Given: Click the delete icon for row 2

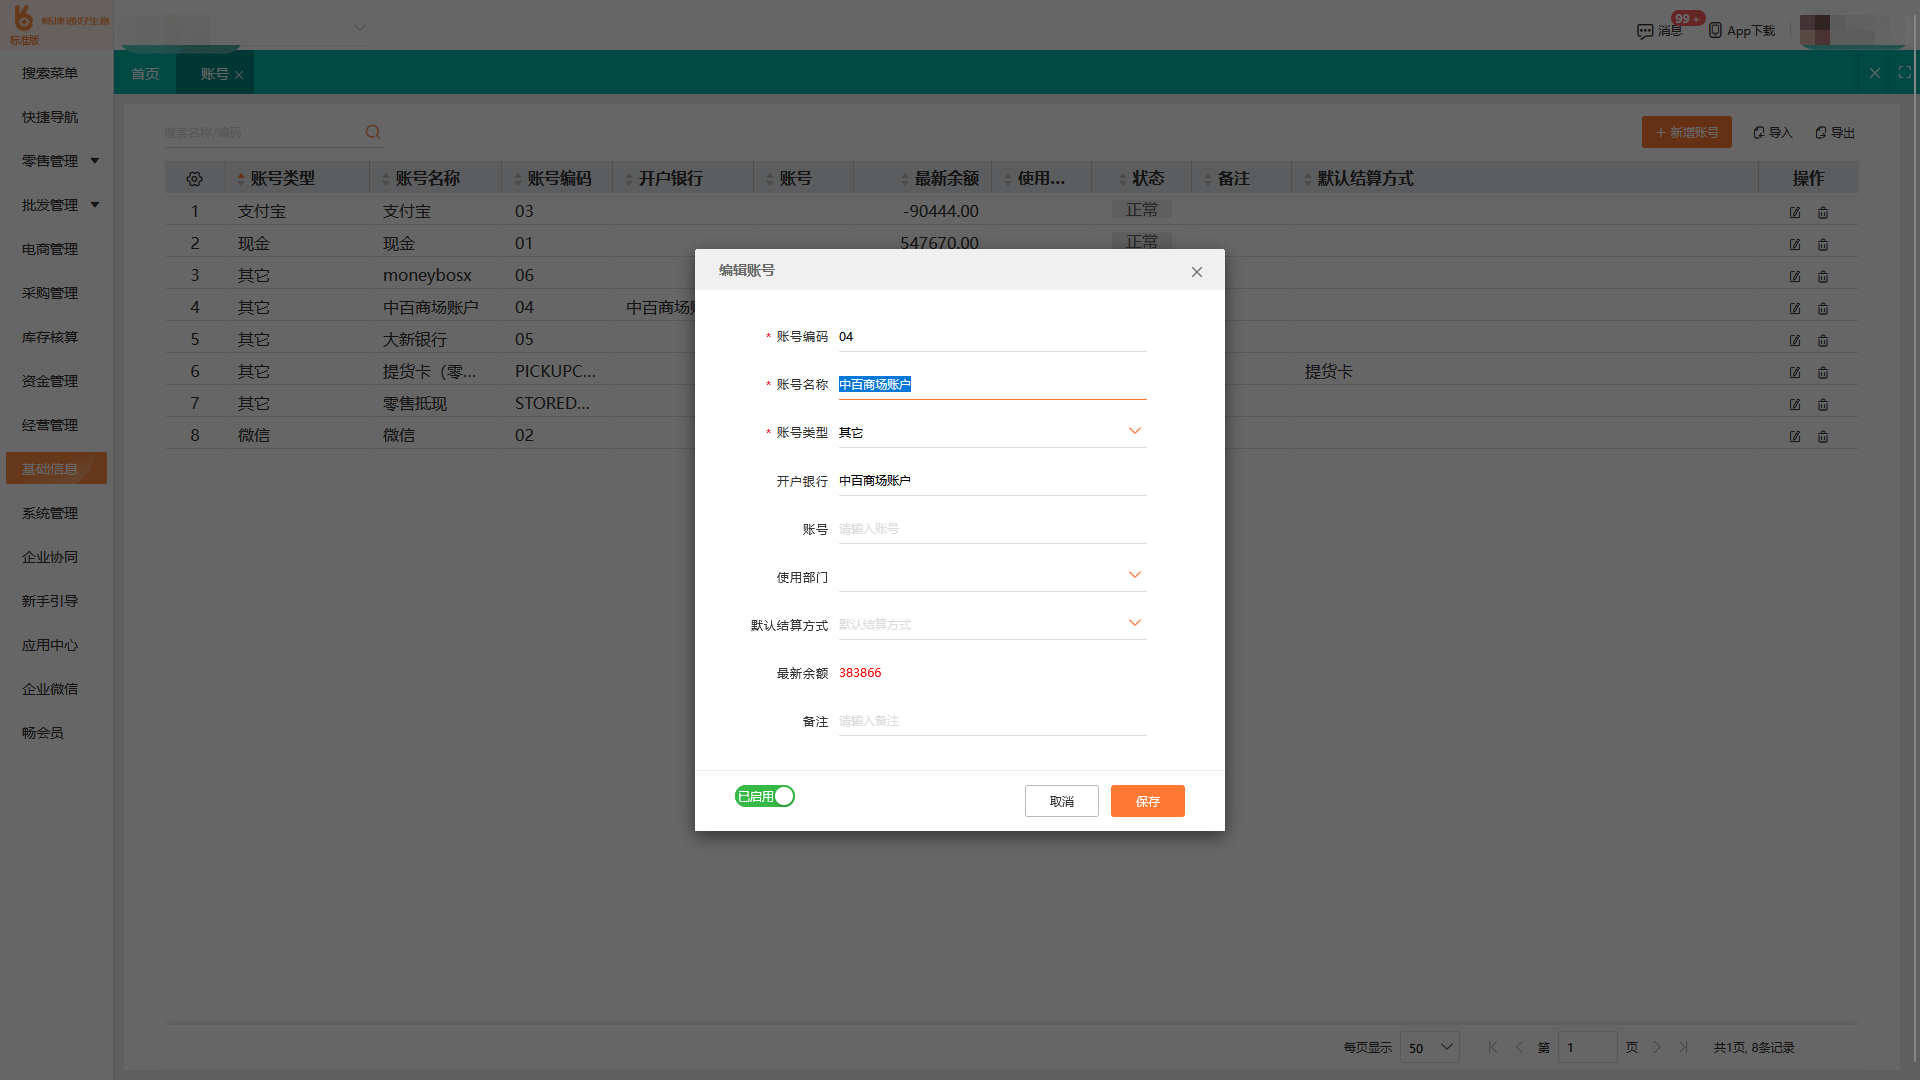Looking at the screenshot, I should [1824, 244].
